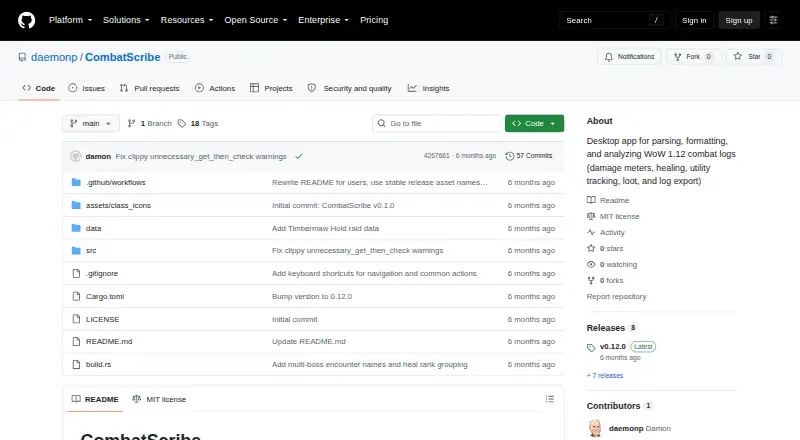Select the README tab below files
The width and height of the screenshot is (800, 440).
pos(95,399)
